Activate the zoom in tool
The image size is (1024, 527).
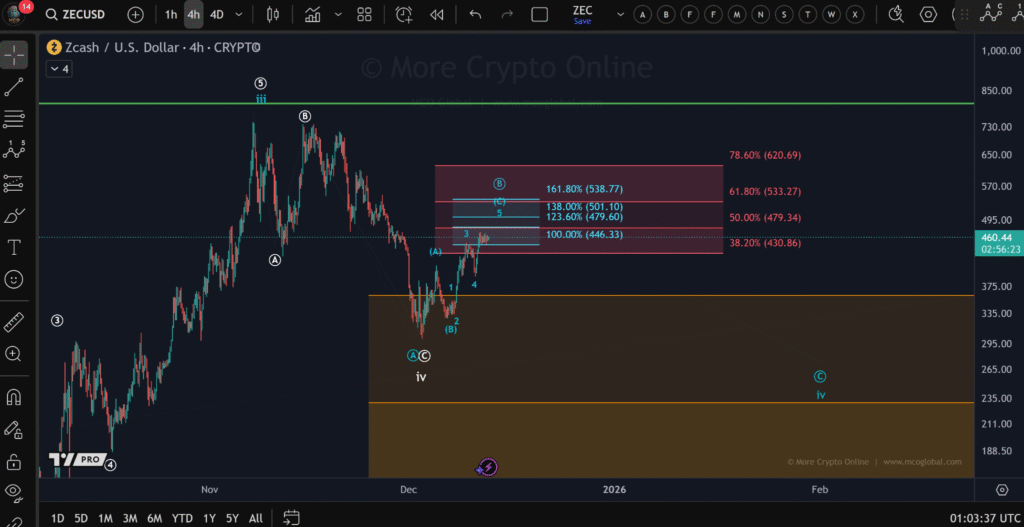[x=14, y=354]
